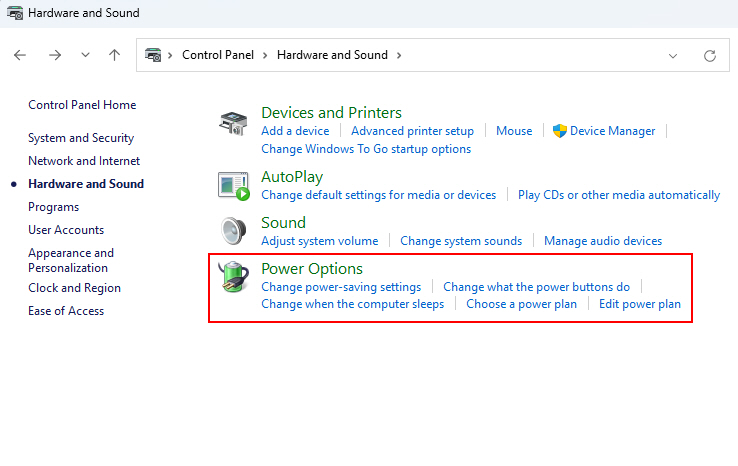Click the Sound speaker icon
Viewport: 738px width, 466px height.
pos(233,231)
